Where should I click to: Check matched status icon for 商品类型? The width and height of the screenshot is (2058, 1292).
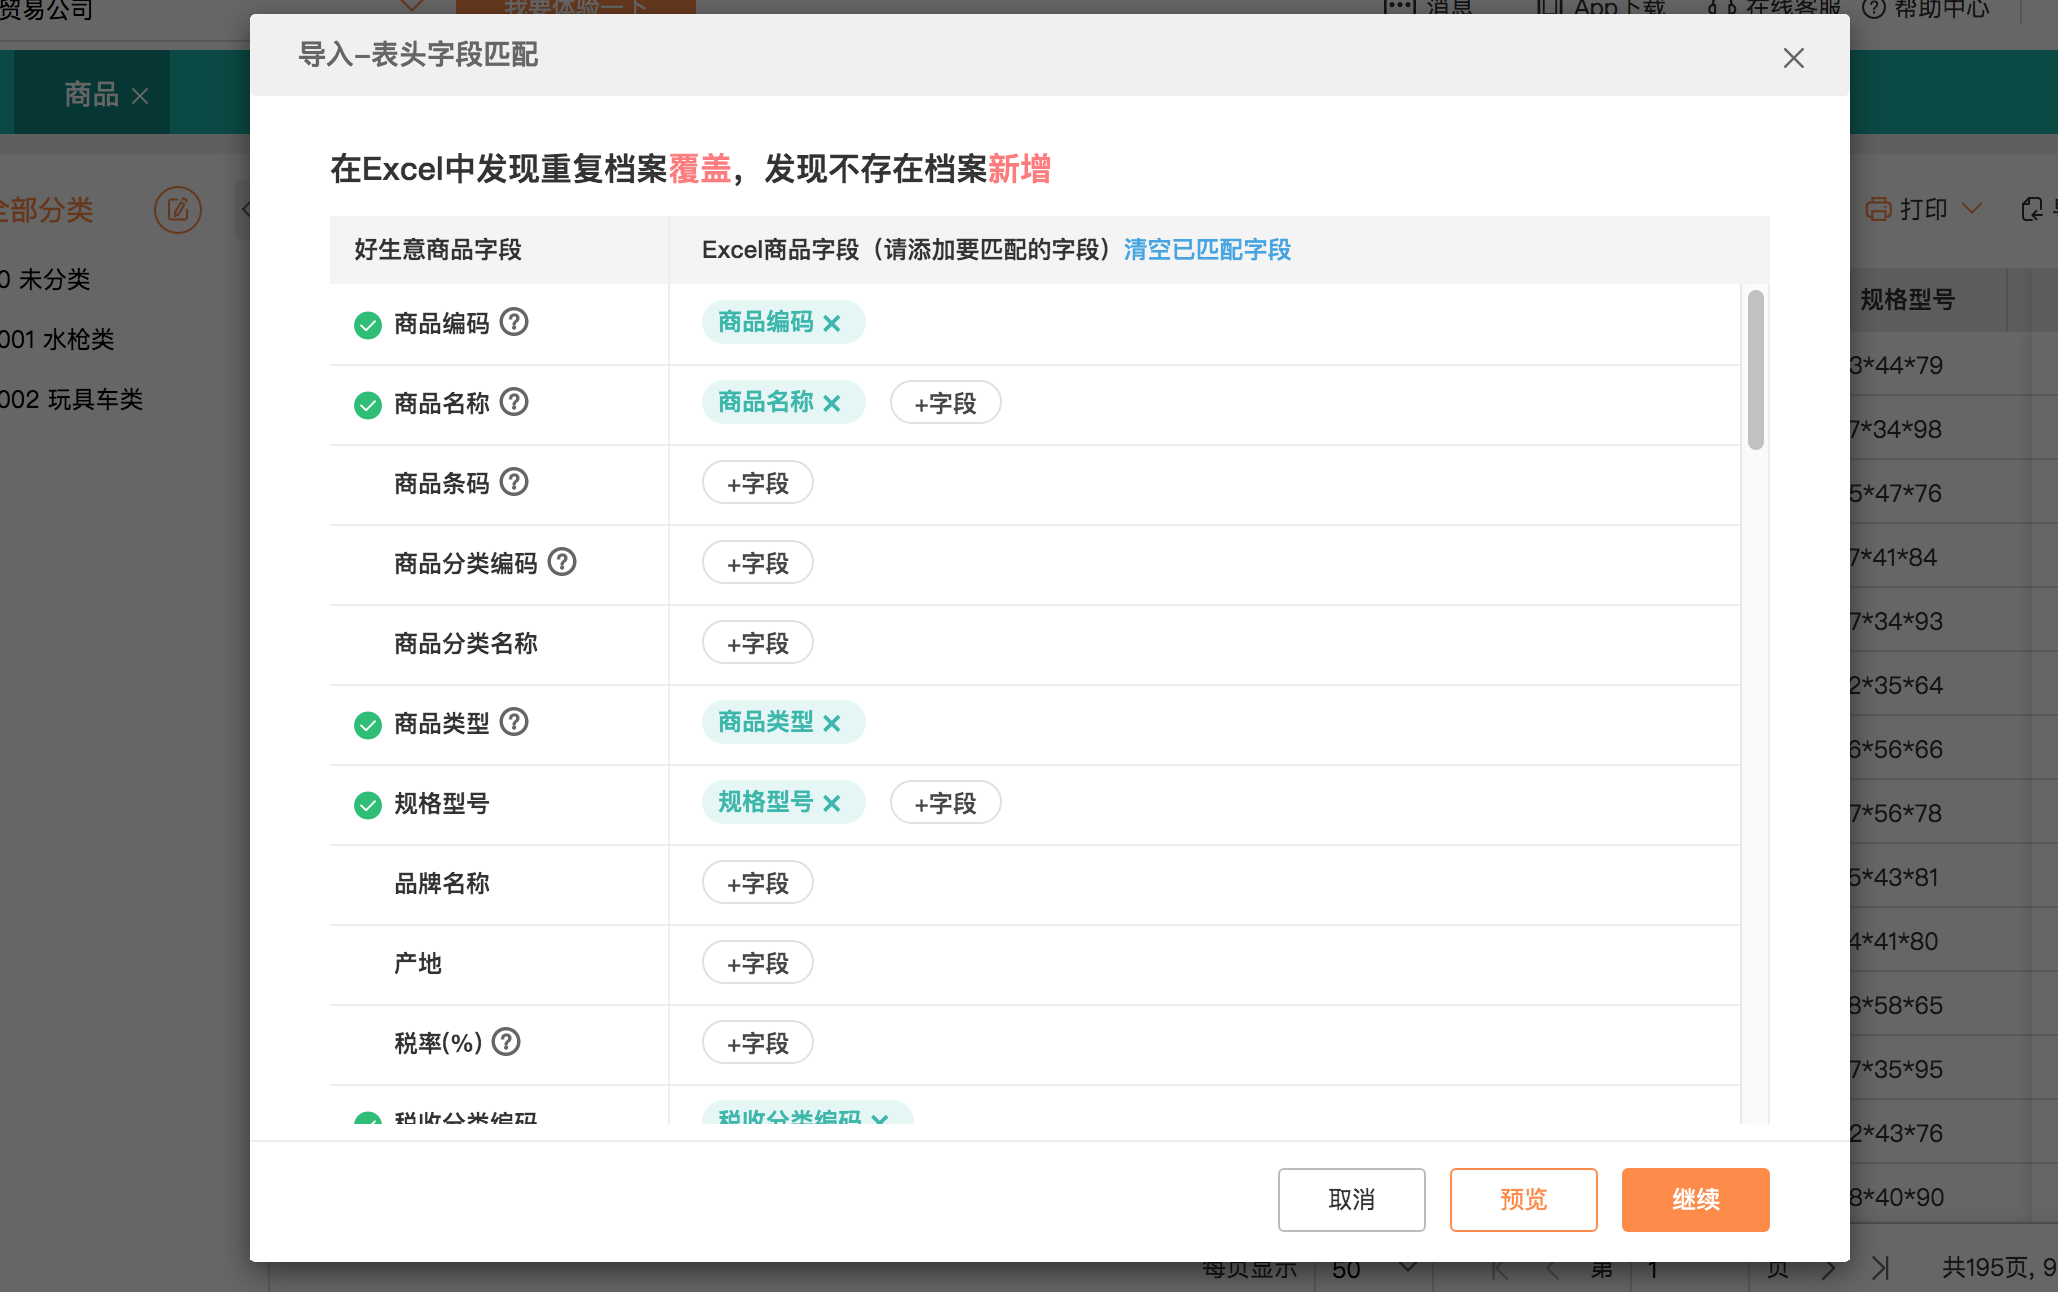tap(368, 725)
